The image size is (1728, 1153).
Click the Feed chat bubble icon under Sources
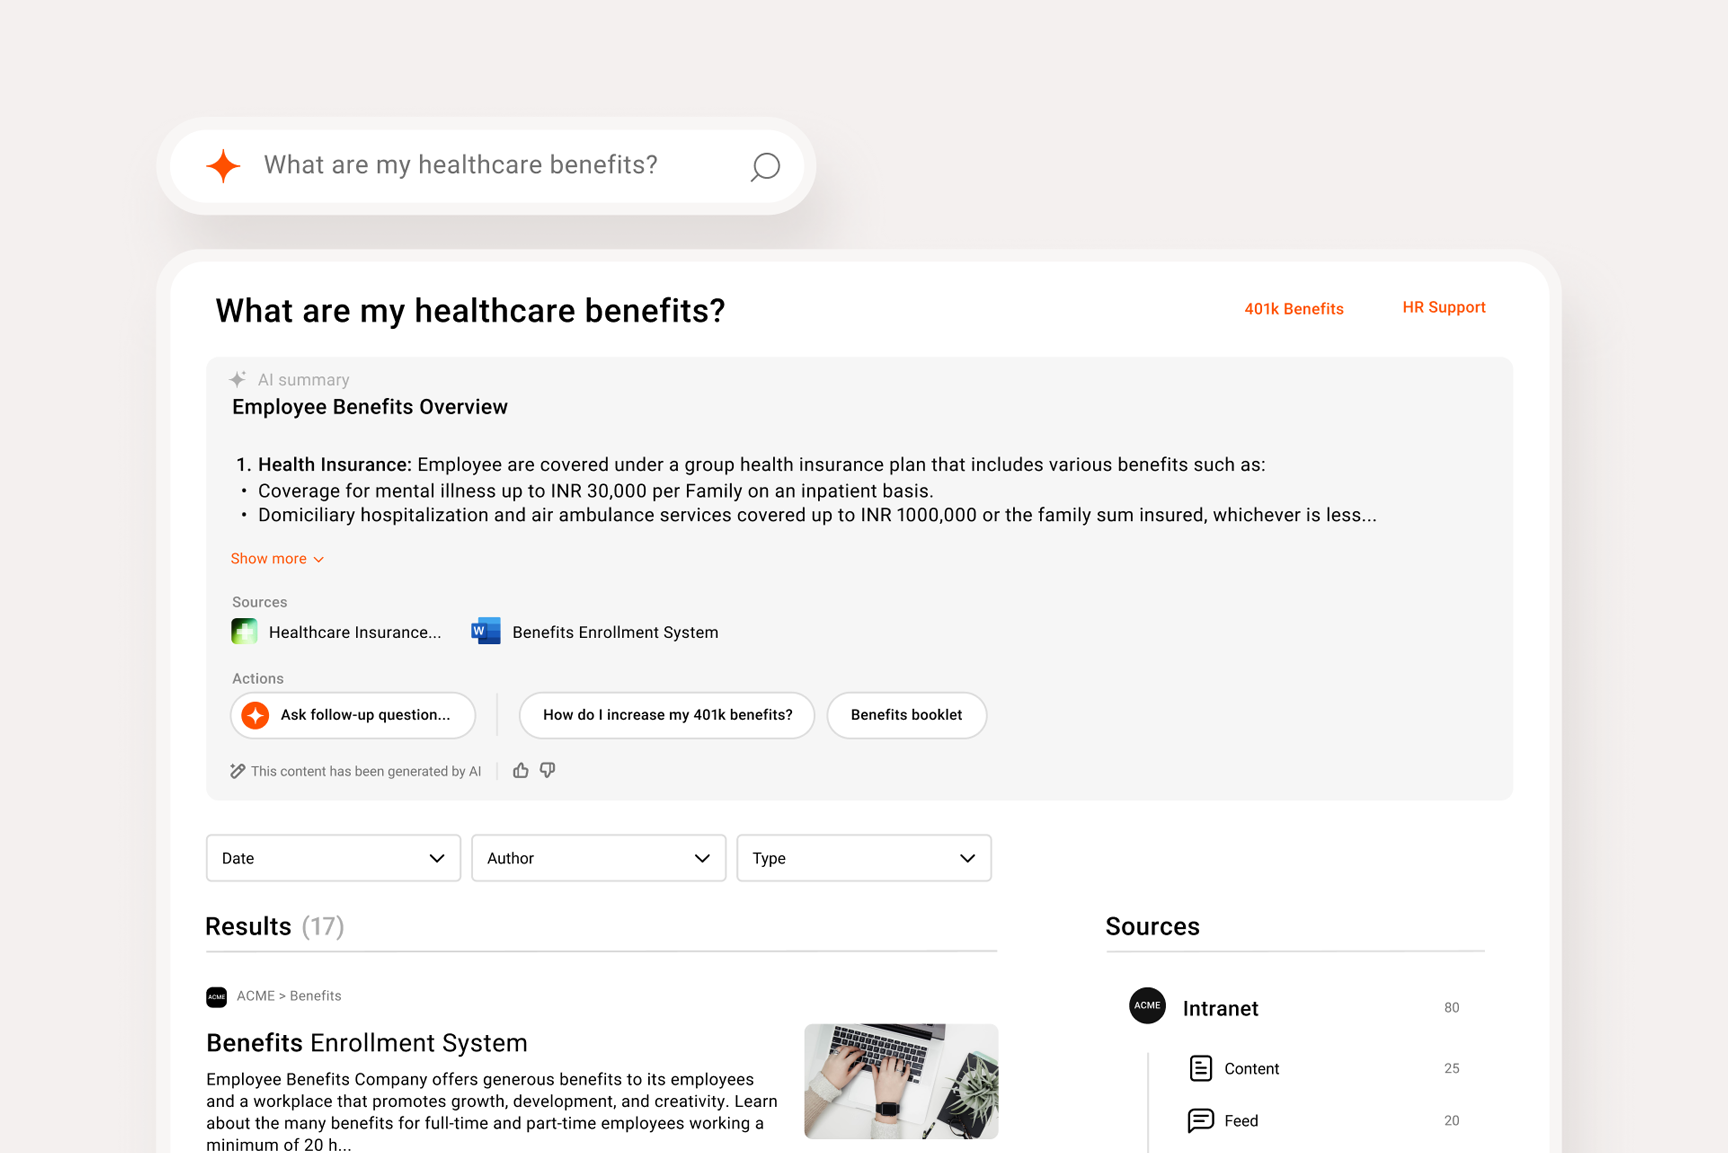tap(1200, 1120)
